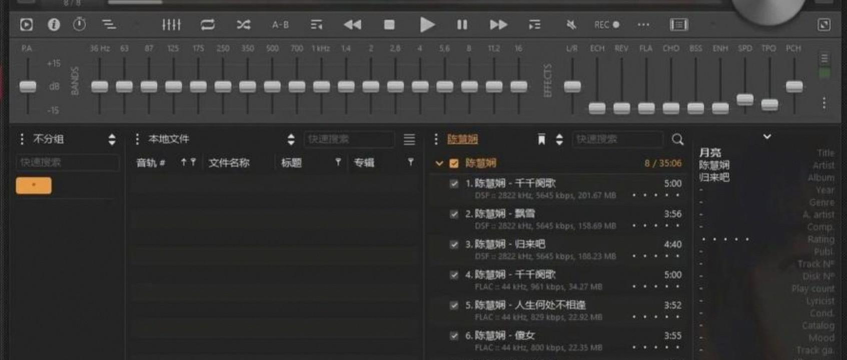
Task: Skip to the next track
Action: tap(499, 24)
